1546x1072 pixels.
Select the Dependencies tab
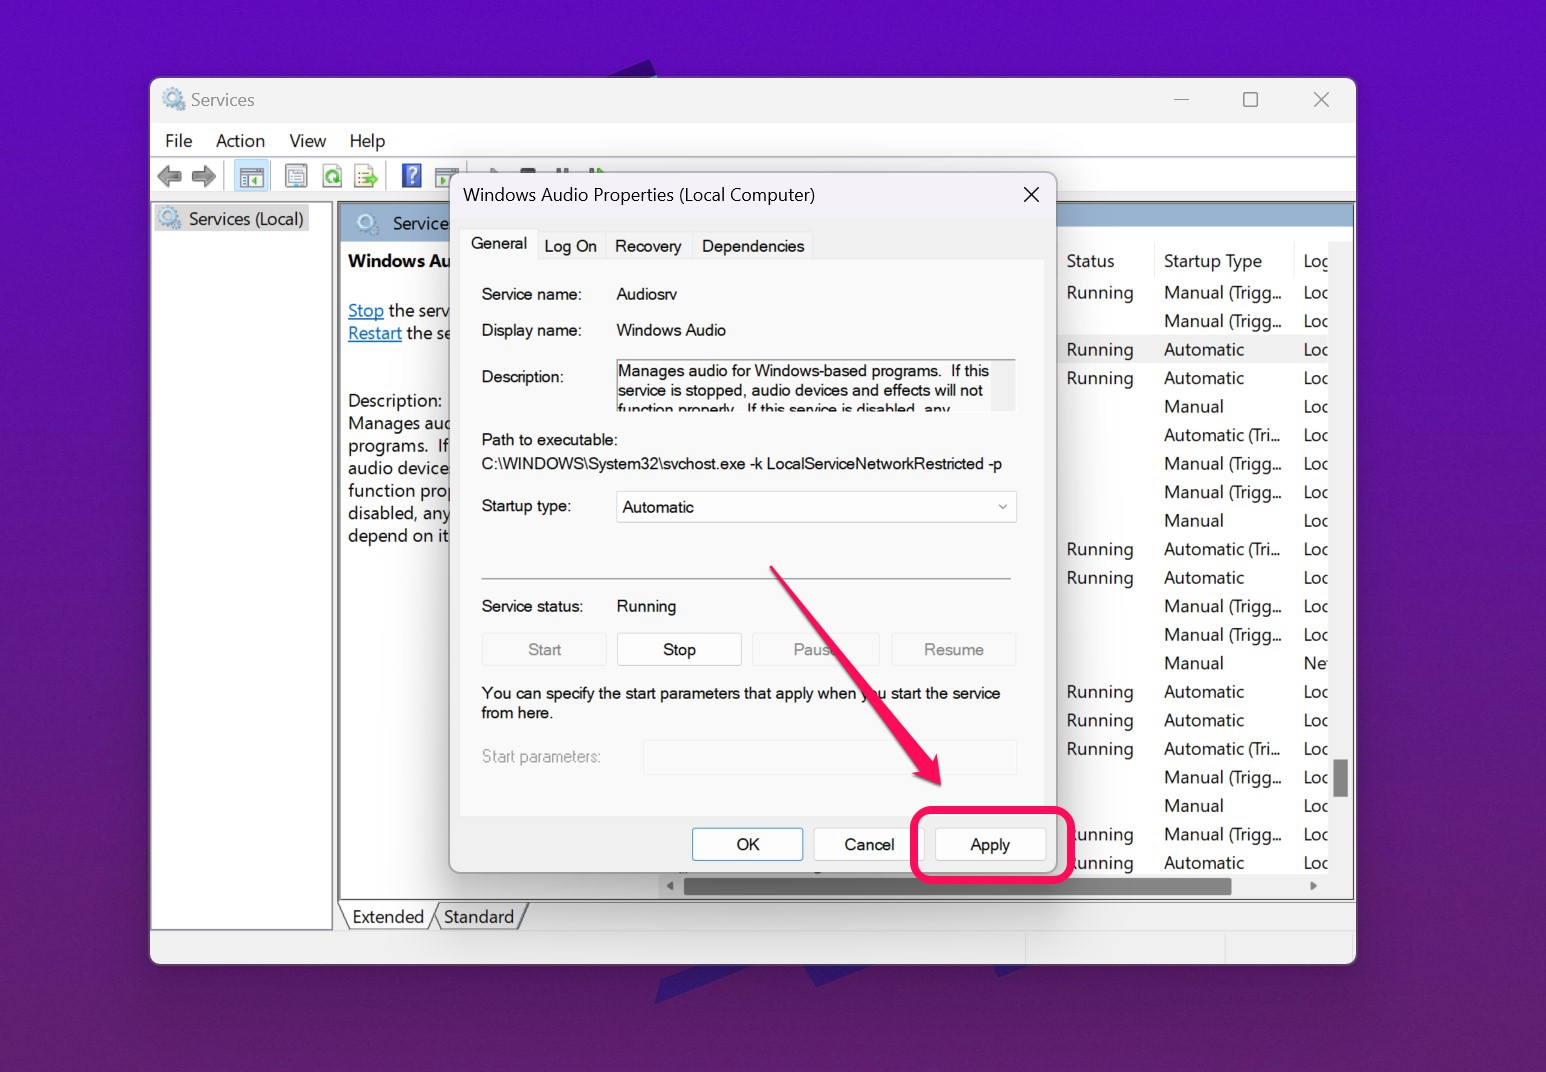point(752,245)
